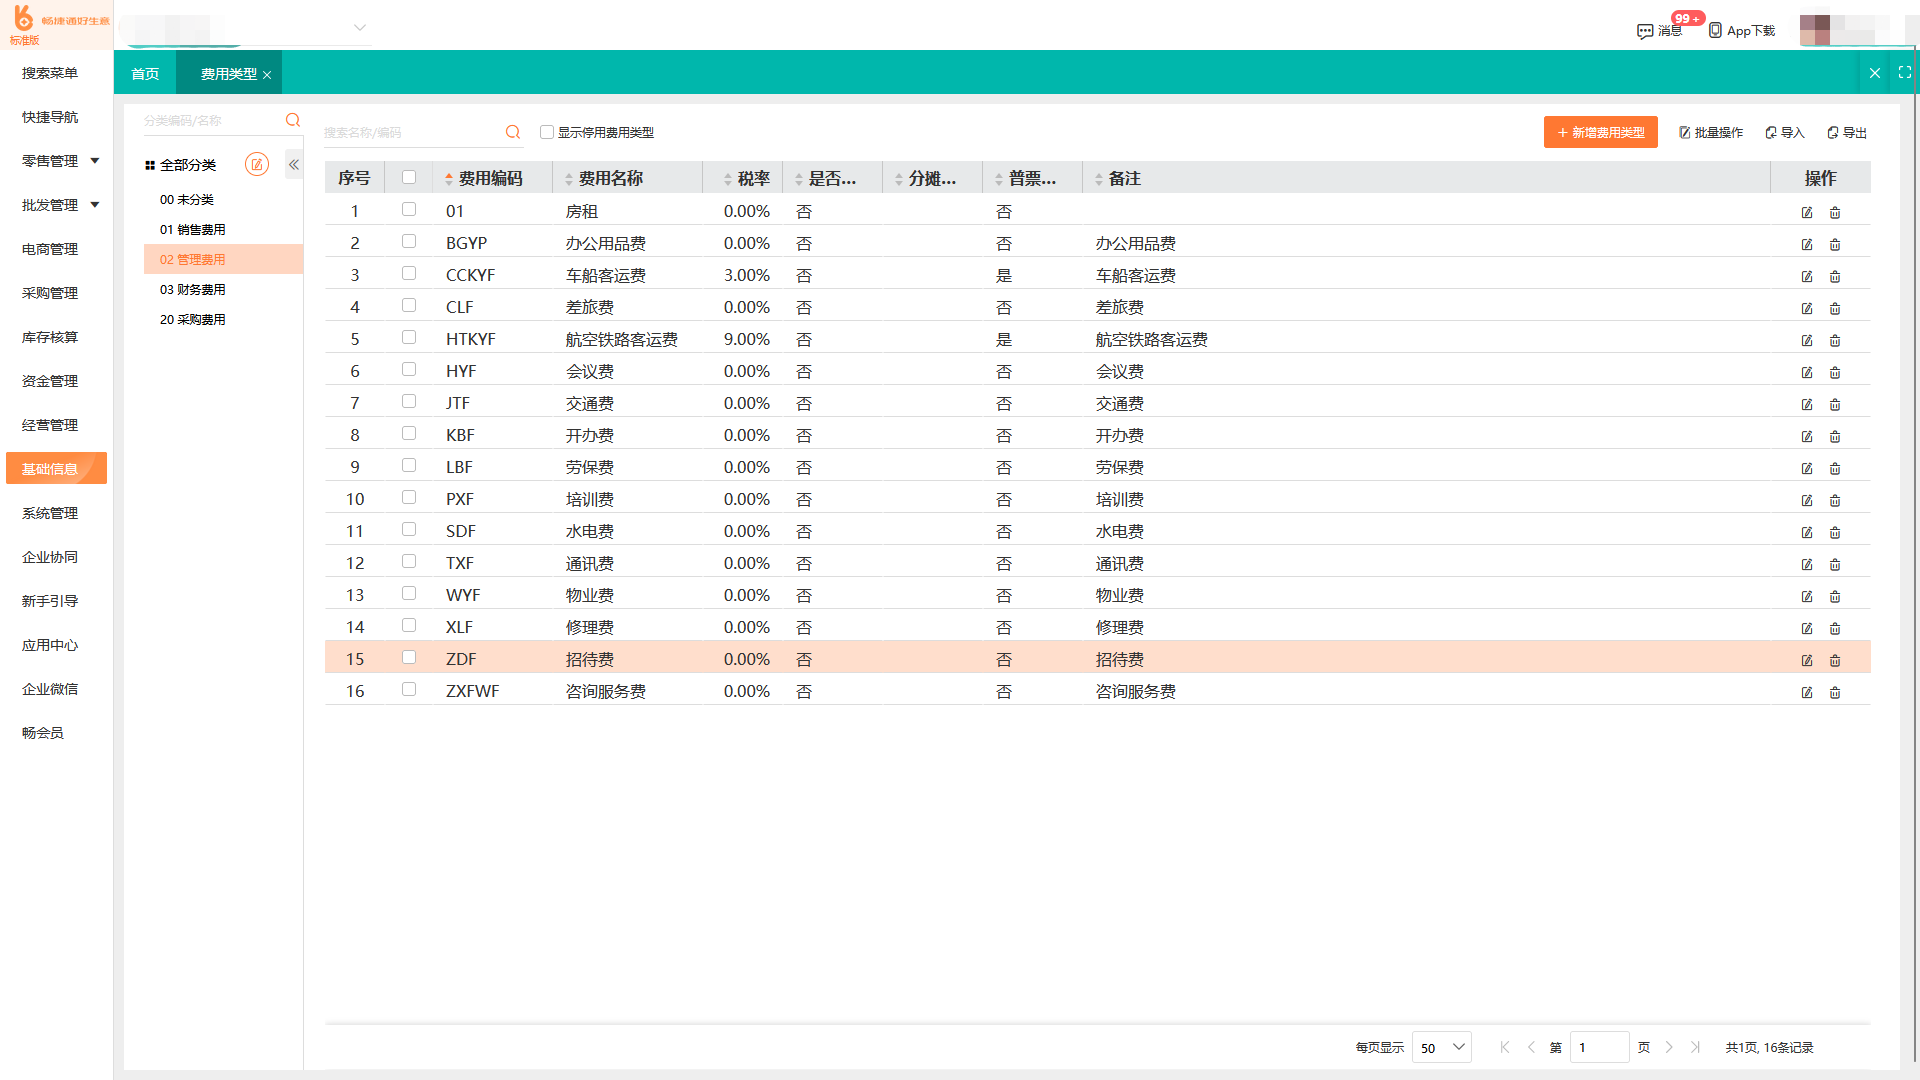1920x1080 pixels.
Task: Click the search magnifier icon in searchbar
Action: pyautogui.click(x=513, y=131)
